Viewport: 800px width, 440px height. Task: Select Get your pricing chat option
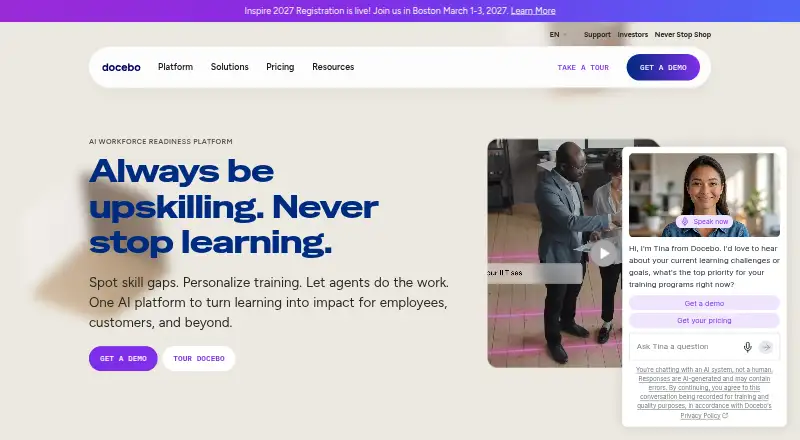point(704,321)
